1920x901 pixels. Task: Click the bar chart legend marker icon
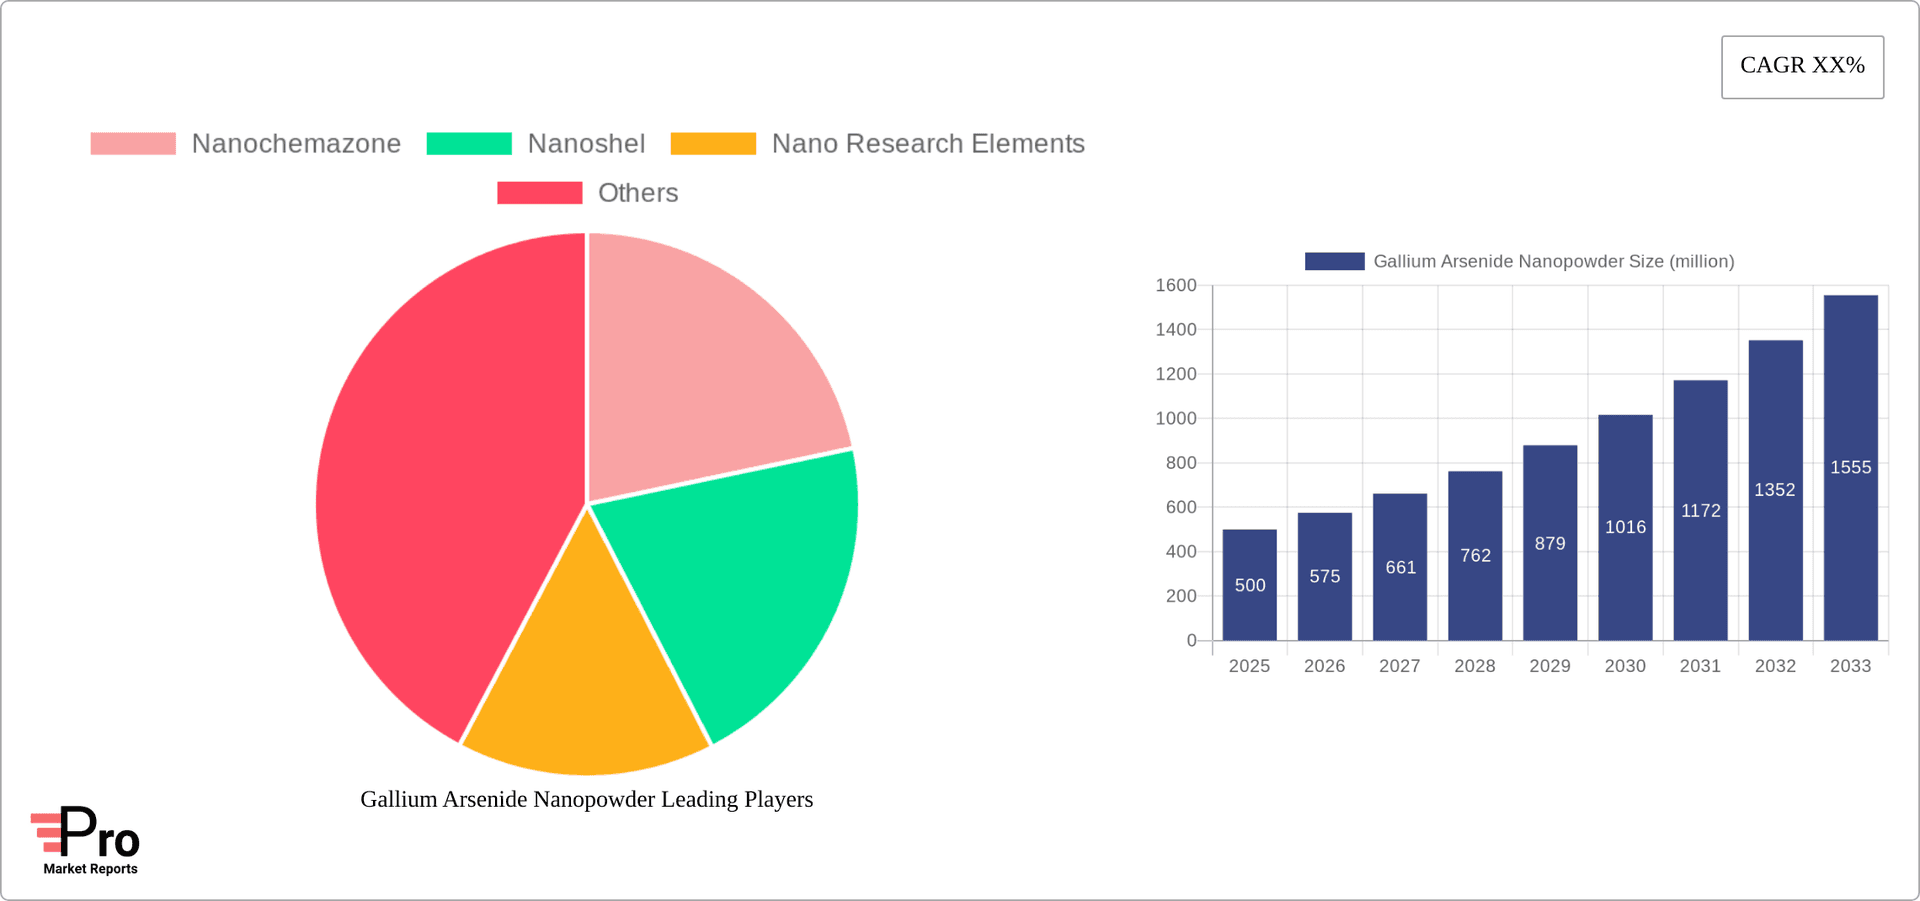[1333, 260]
